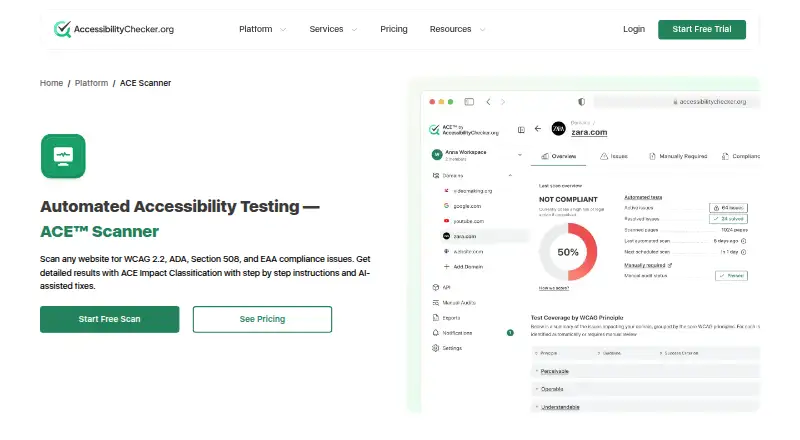The image size is (800, 440).
Task: Click the API cube icon in sidebar
Action: [436, 287]
